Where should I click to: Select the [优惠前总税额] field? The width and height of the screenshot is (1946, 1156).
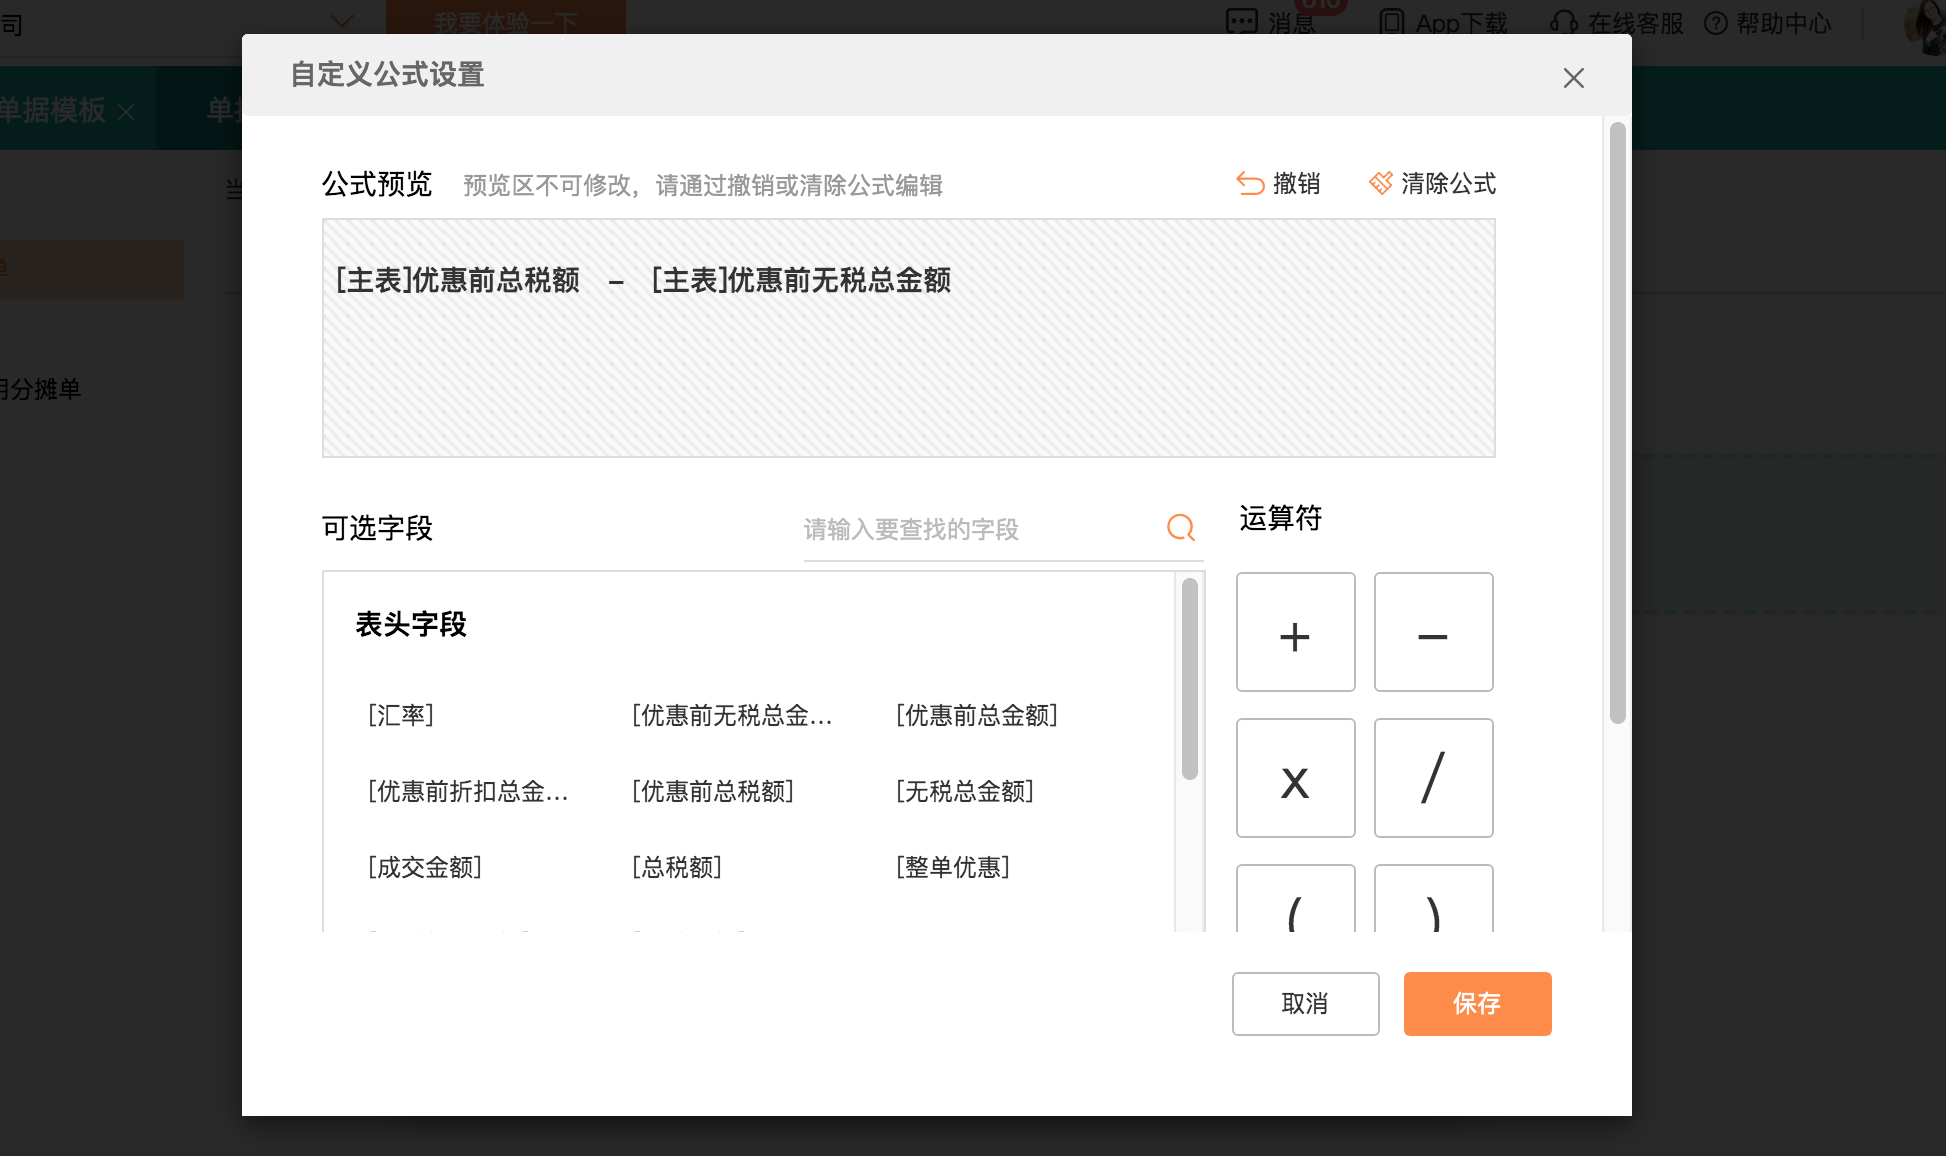click(x=710, y=791)
